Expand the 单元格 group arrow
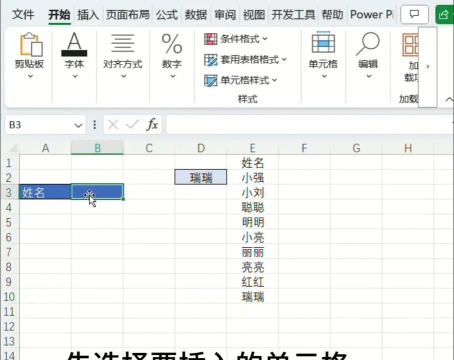This screenshot has width=454, height=360. (x=324, y=76)
